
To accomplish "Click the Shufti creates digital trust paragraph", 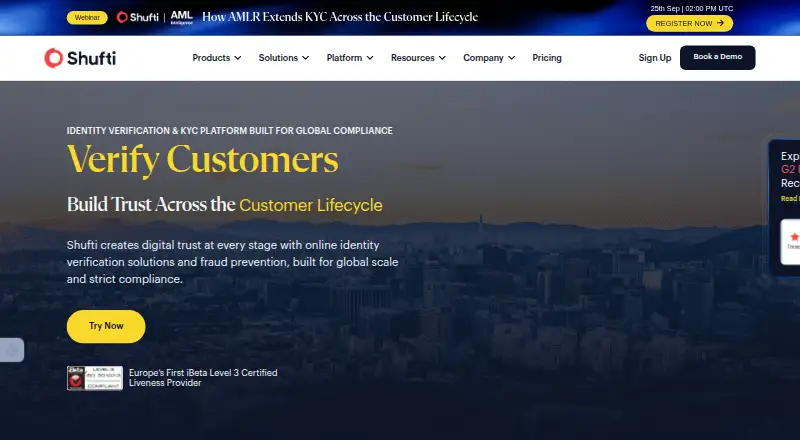I will pyautogui.click(x=233, y=262).
